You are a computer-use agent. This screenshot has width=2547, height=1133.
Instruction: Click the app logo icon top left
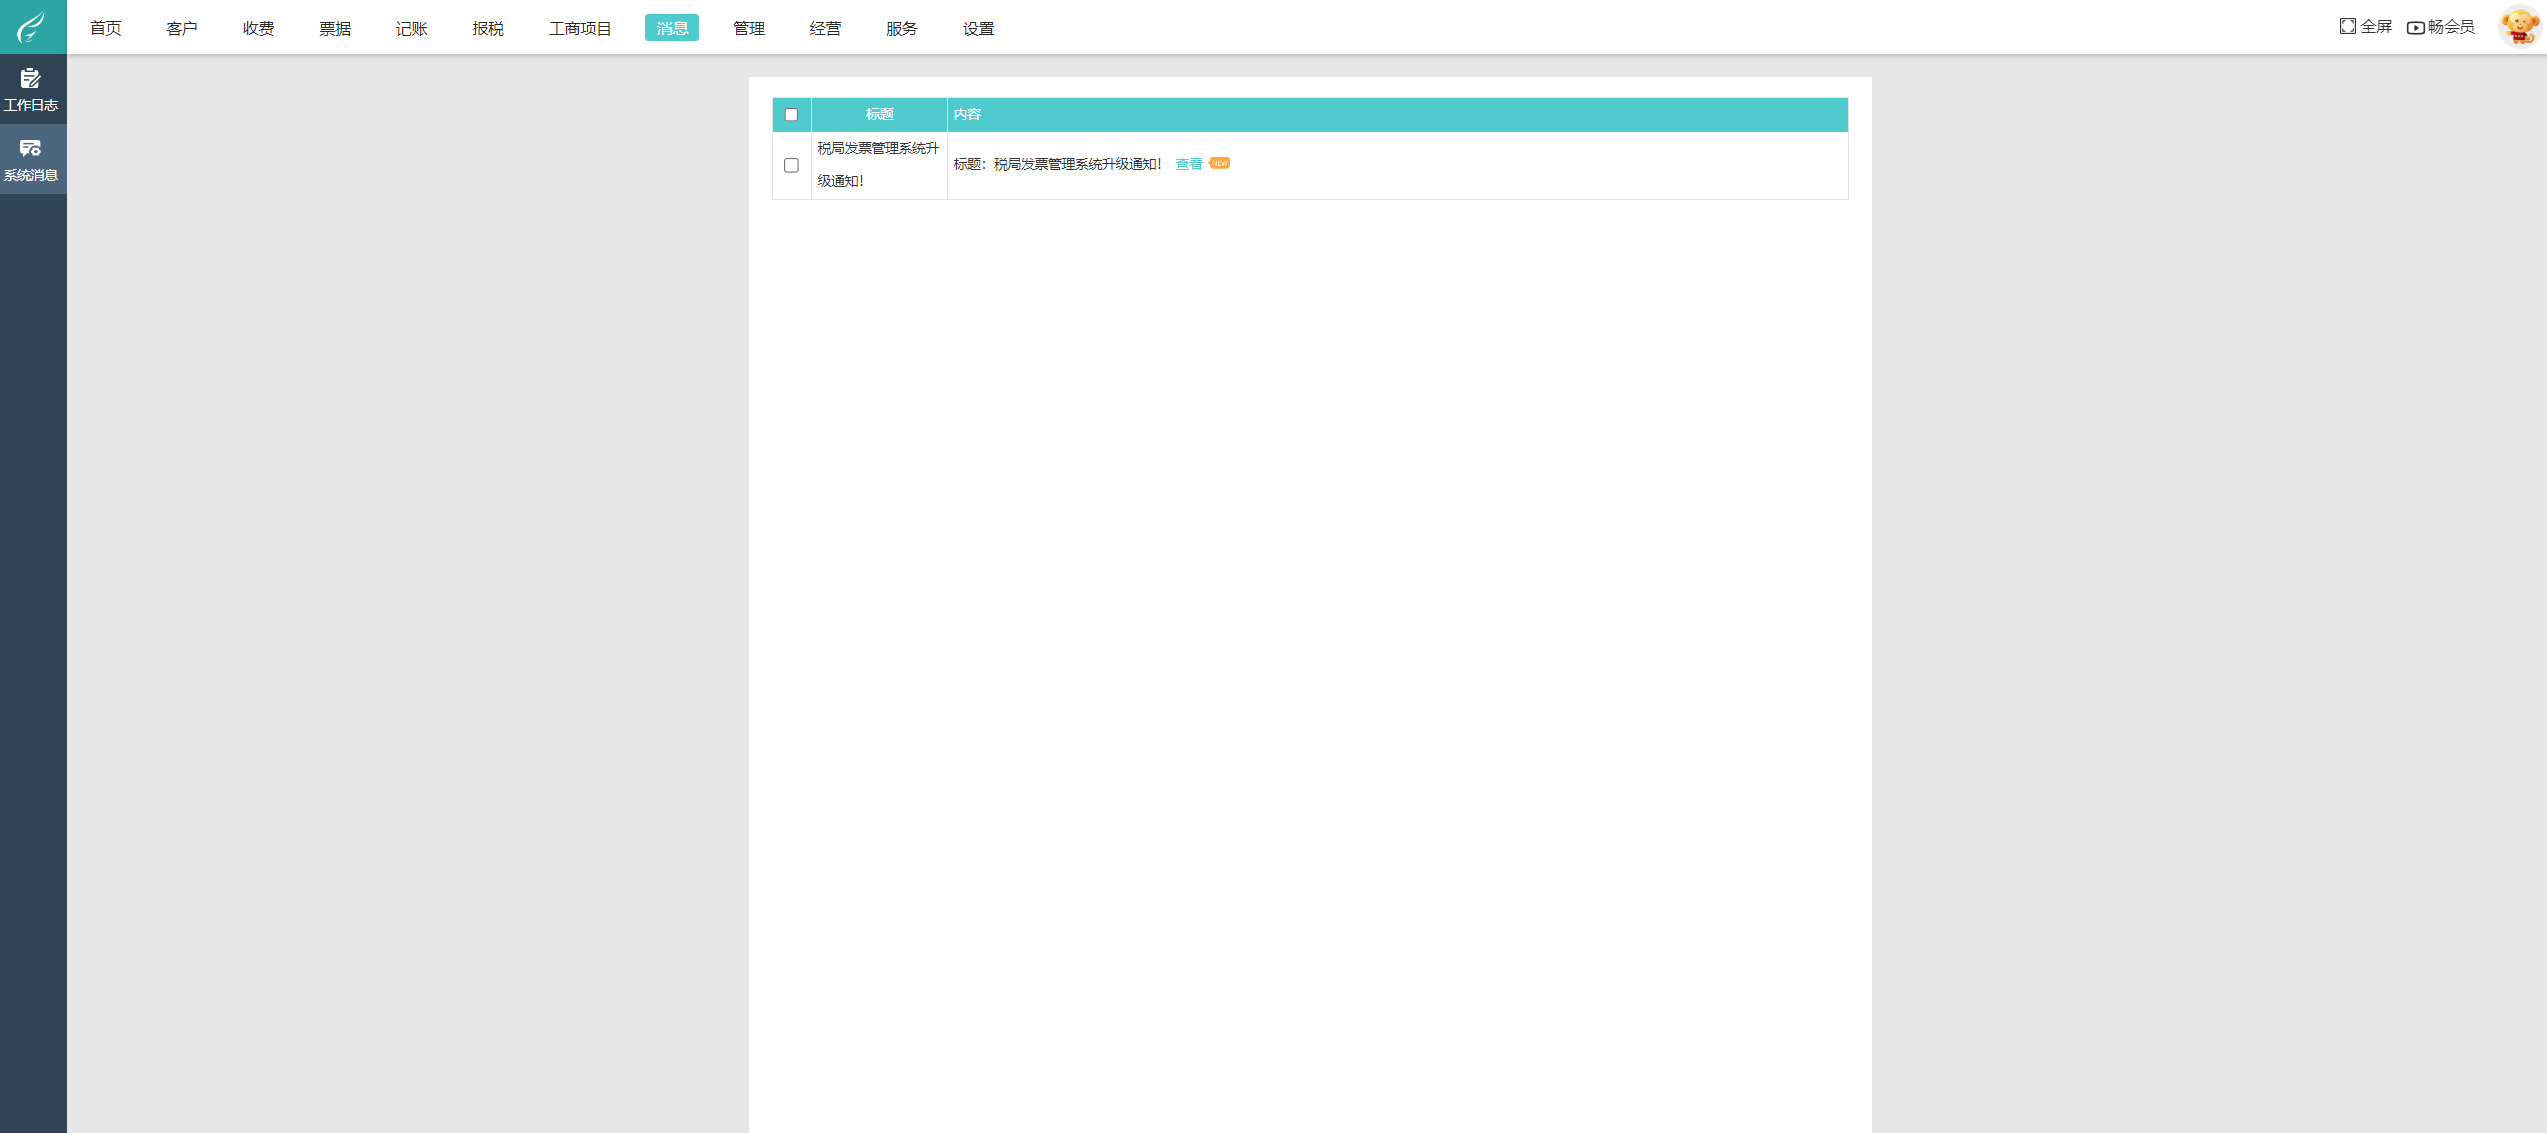[32, 26]
